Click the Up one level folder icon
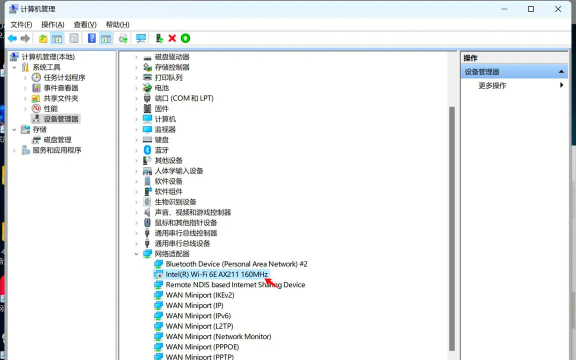Viewport: 576px width, 360px height. pos(43,38)
